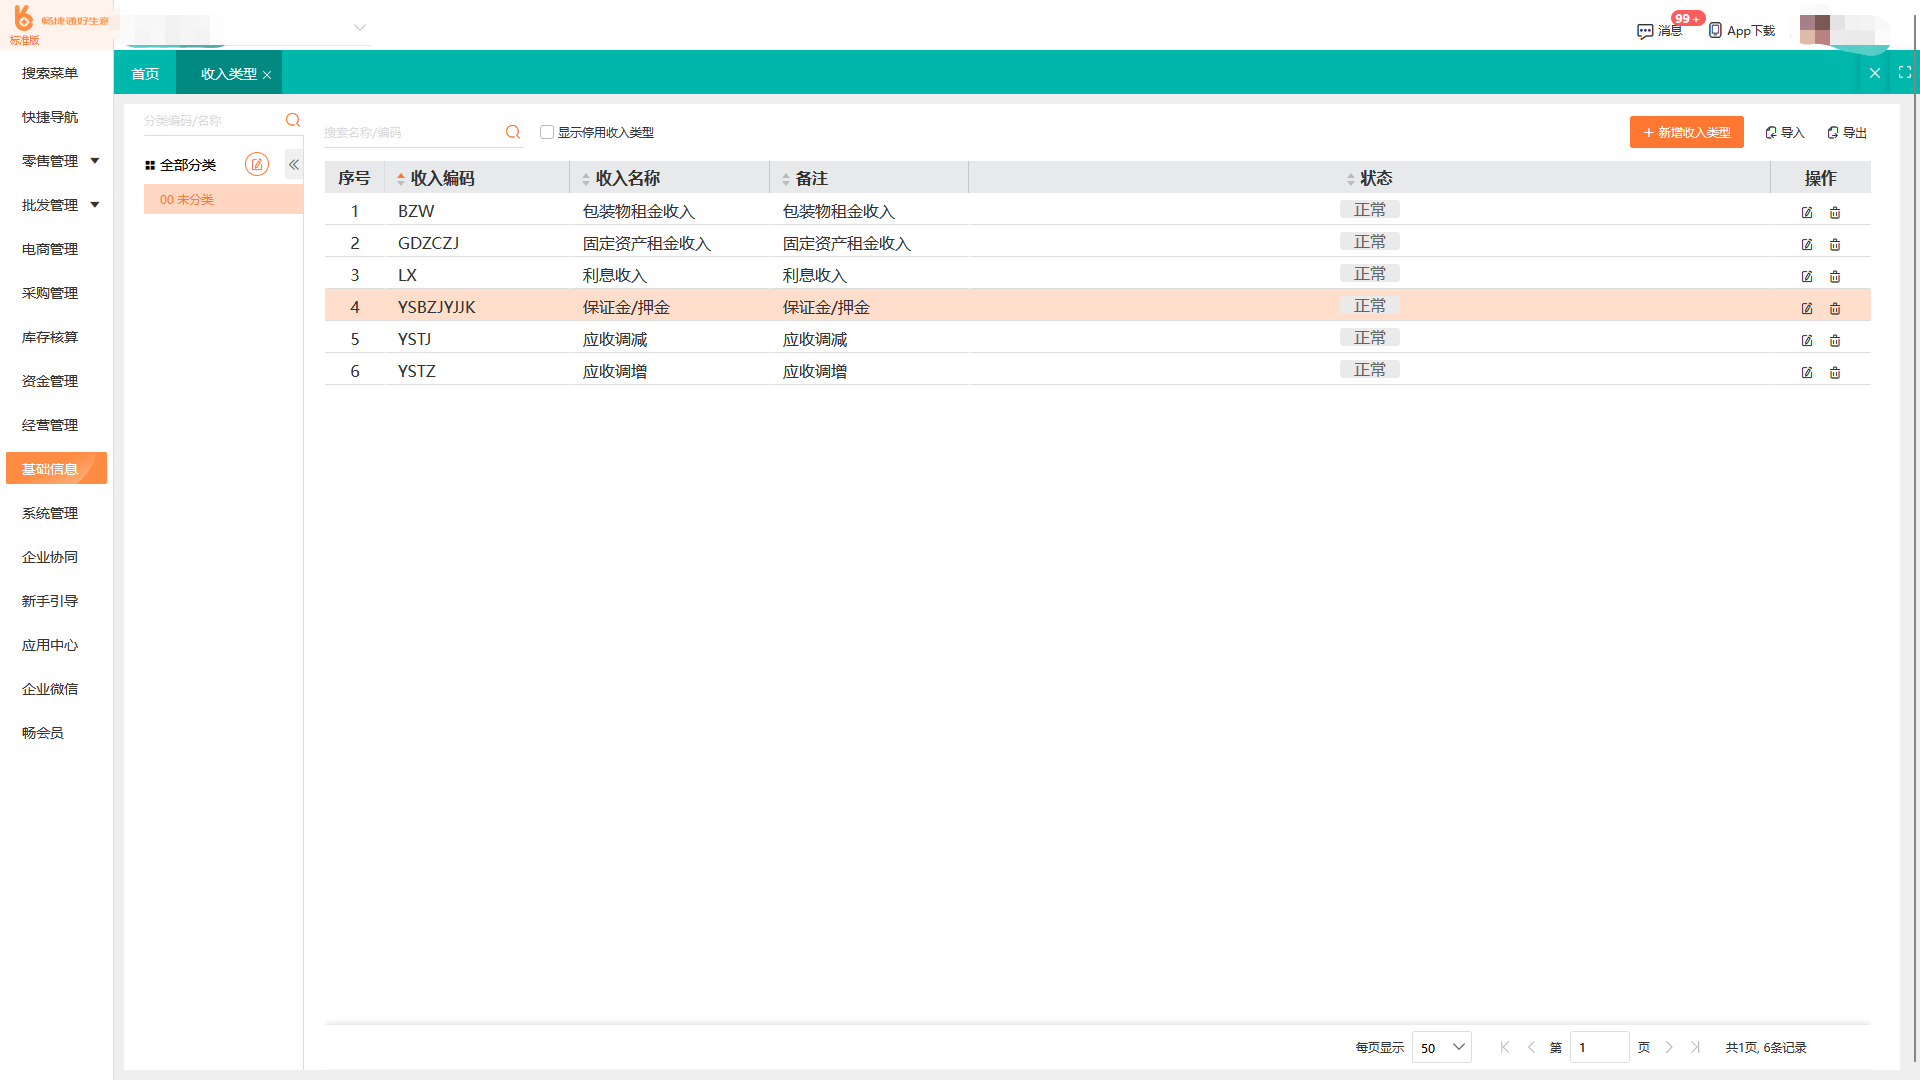The height and width of the screenshot is (1080, 1920).
Task: Click the edit icon for YSBZJYJJK row
Action: click(x=1807, y=306)
